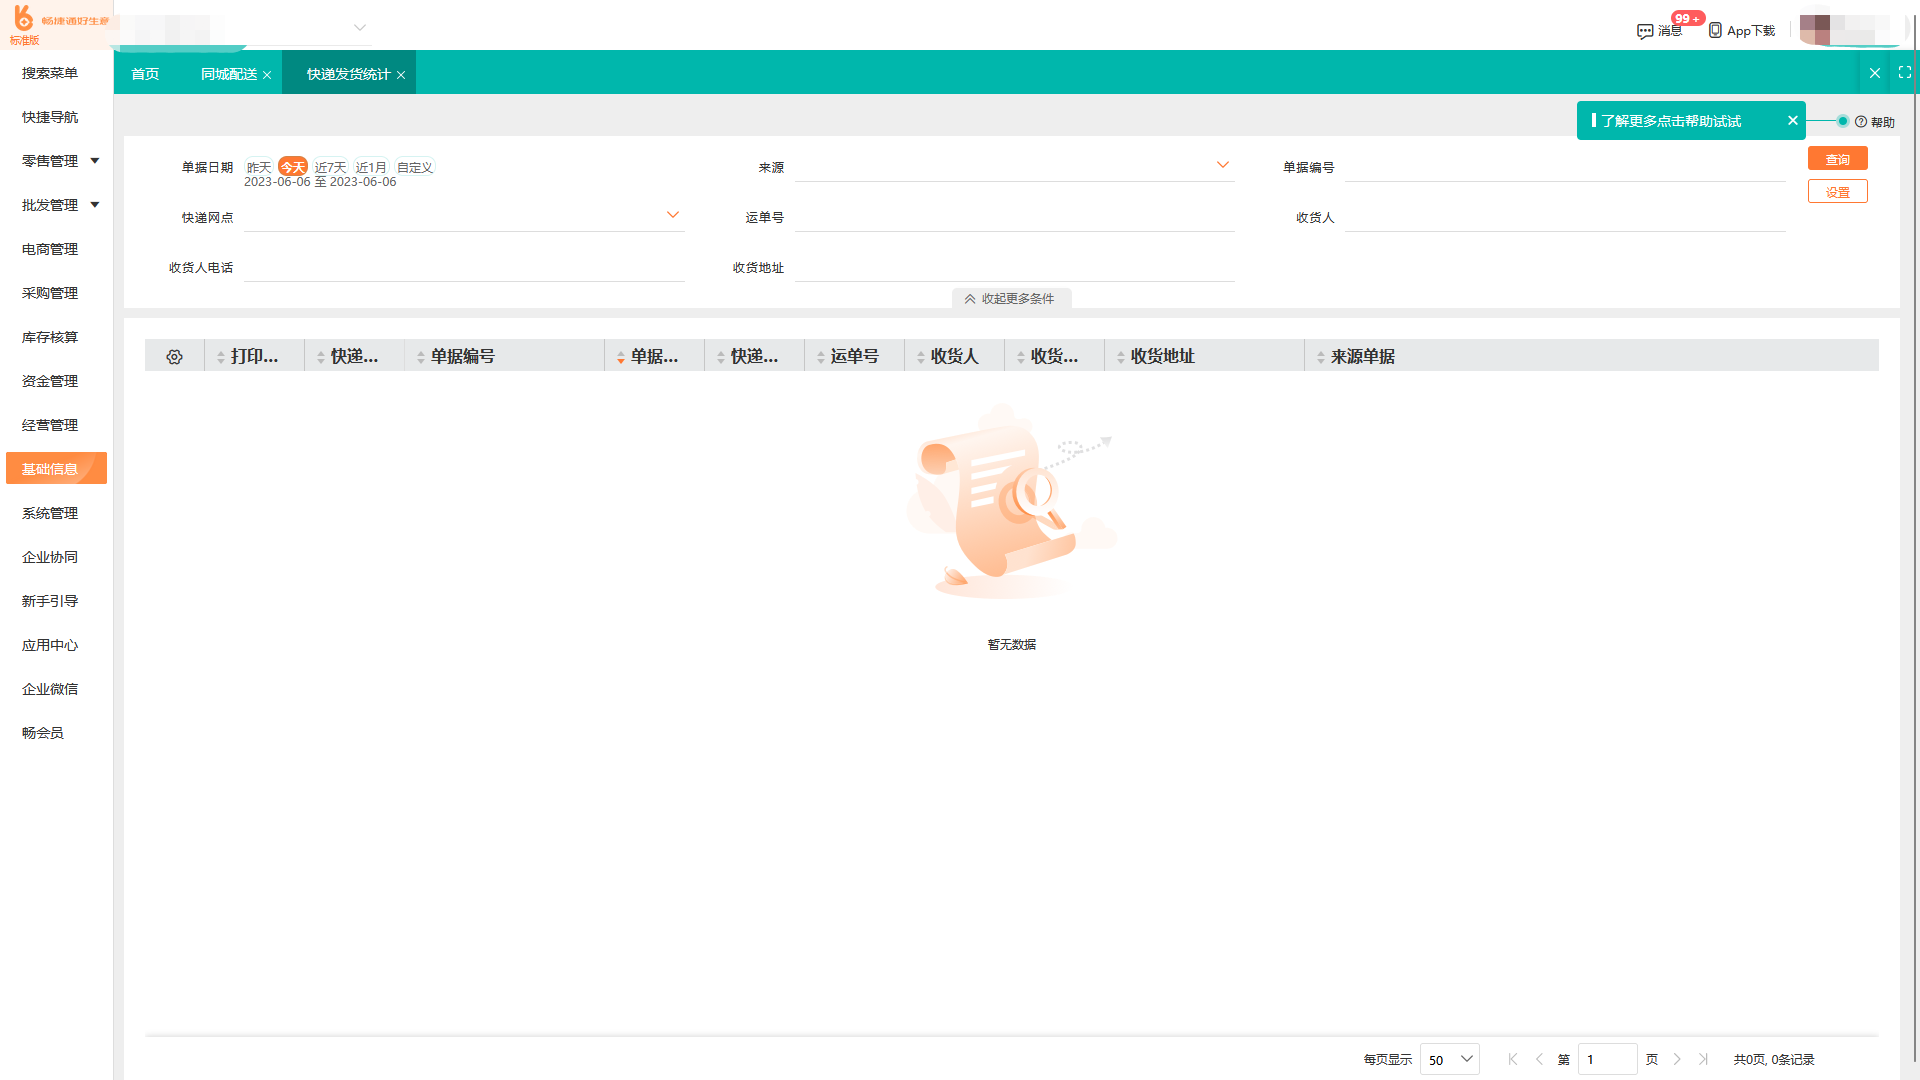Screen dimensions: 1920x1080
Task: Open 采购管理 menu section
Action: pyautogui.click(x=51, y=293)
